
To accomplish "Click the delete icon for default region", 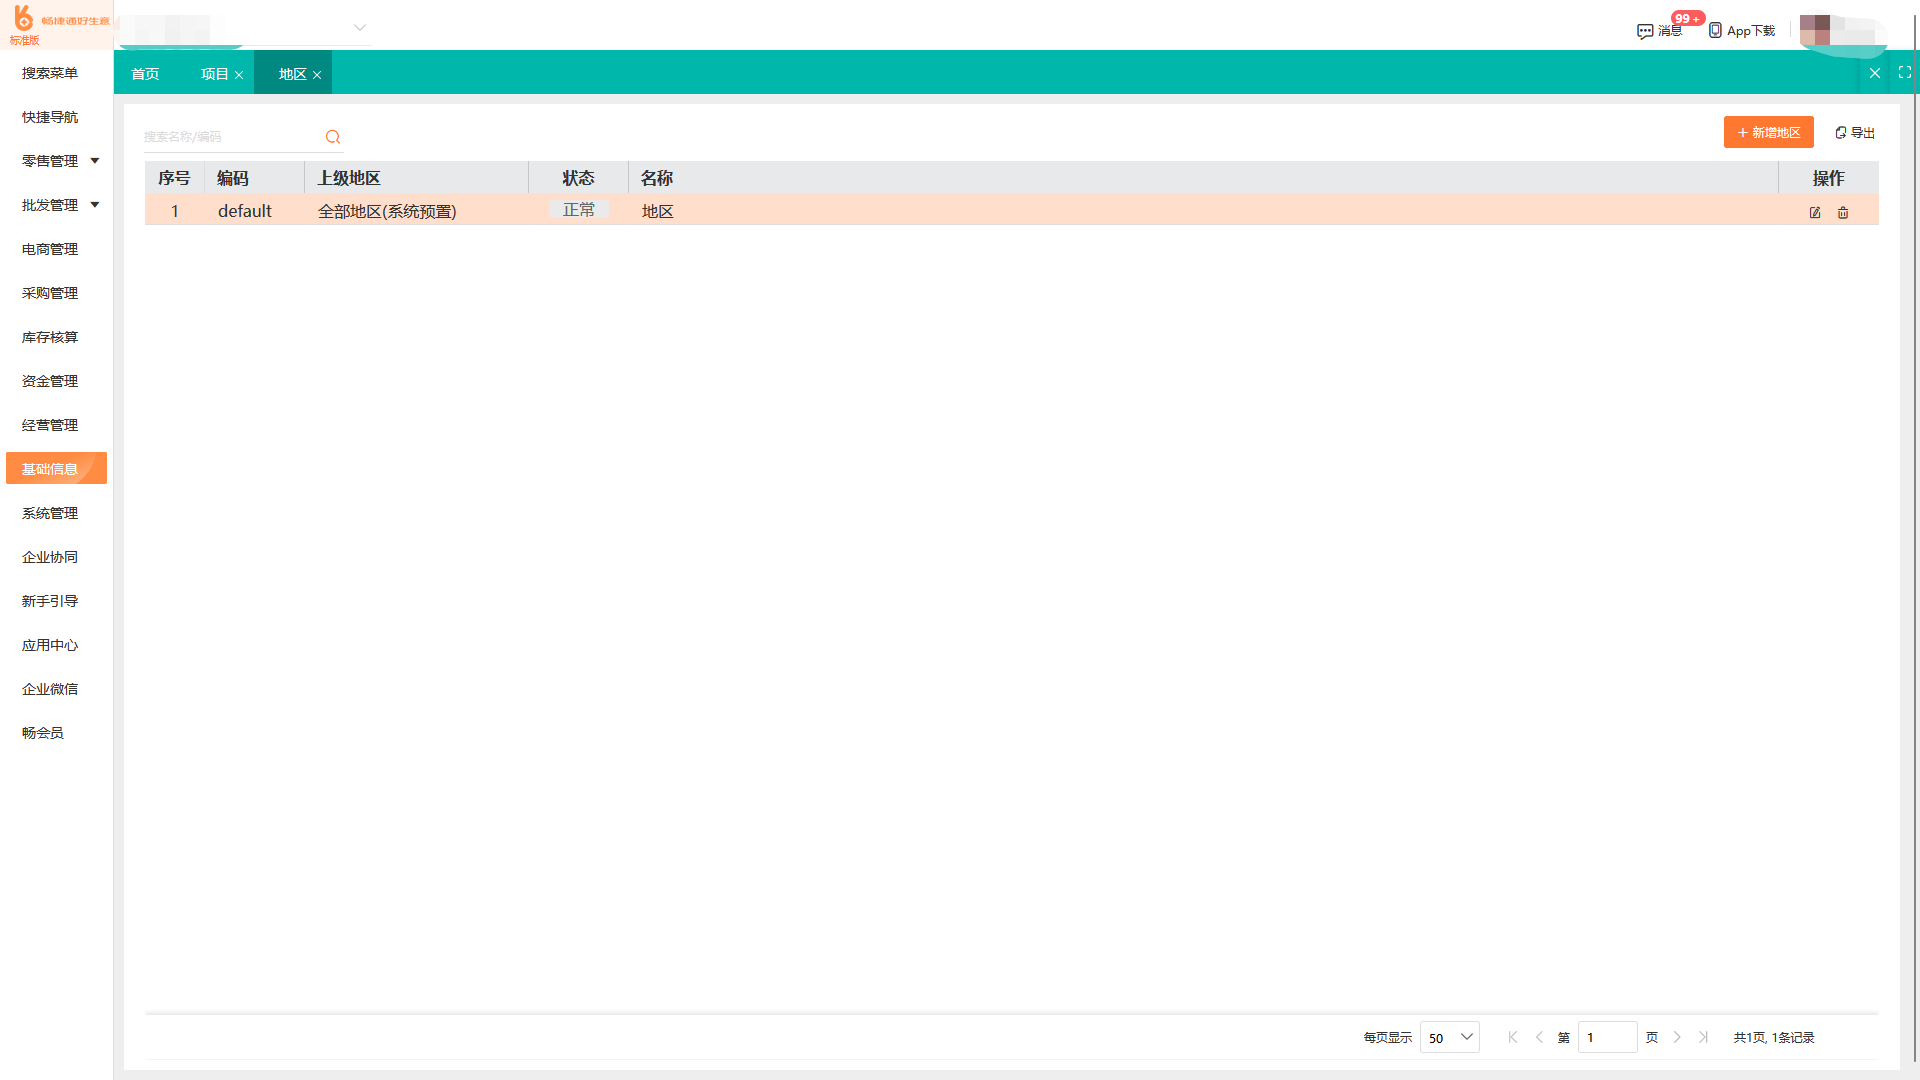I will pyautogui.click(x=1844, y=211).
